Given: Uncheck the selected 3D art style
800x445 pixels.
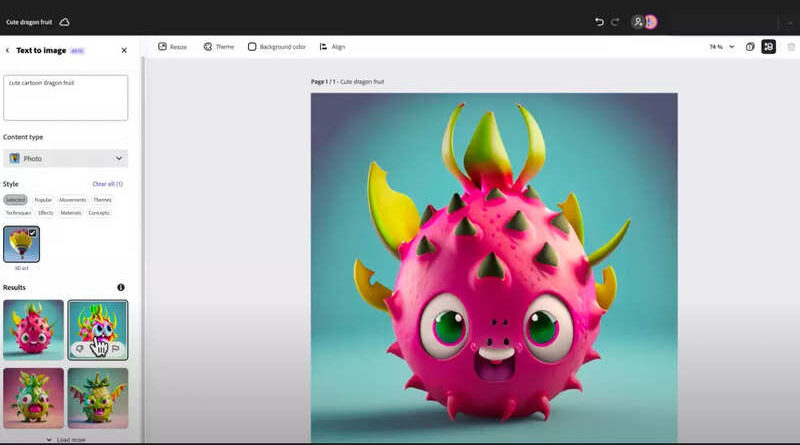Looking at the screenshot, I should pos(32,233).
